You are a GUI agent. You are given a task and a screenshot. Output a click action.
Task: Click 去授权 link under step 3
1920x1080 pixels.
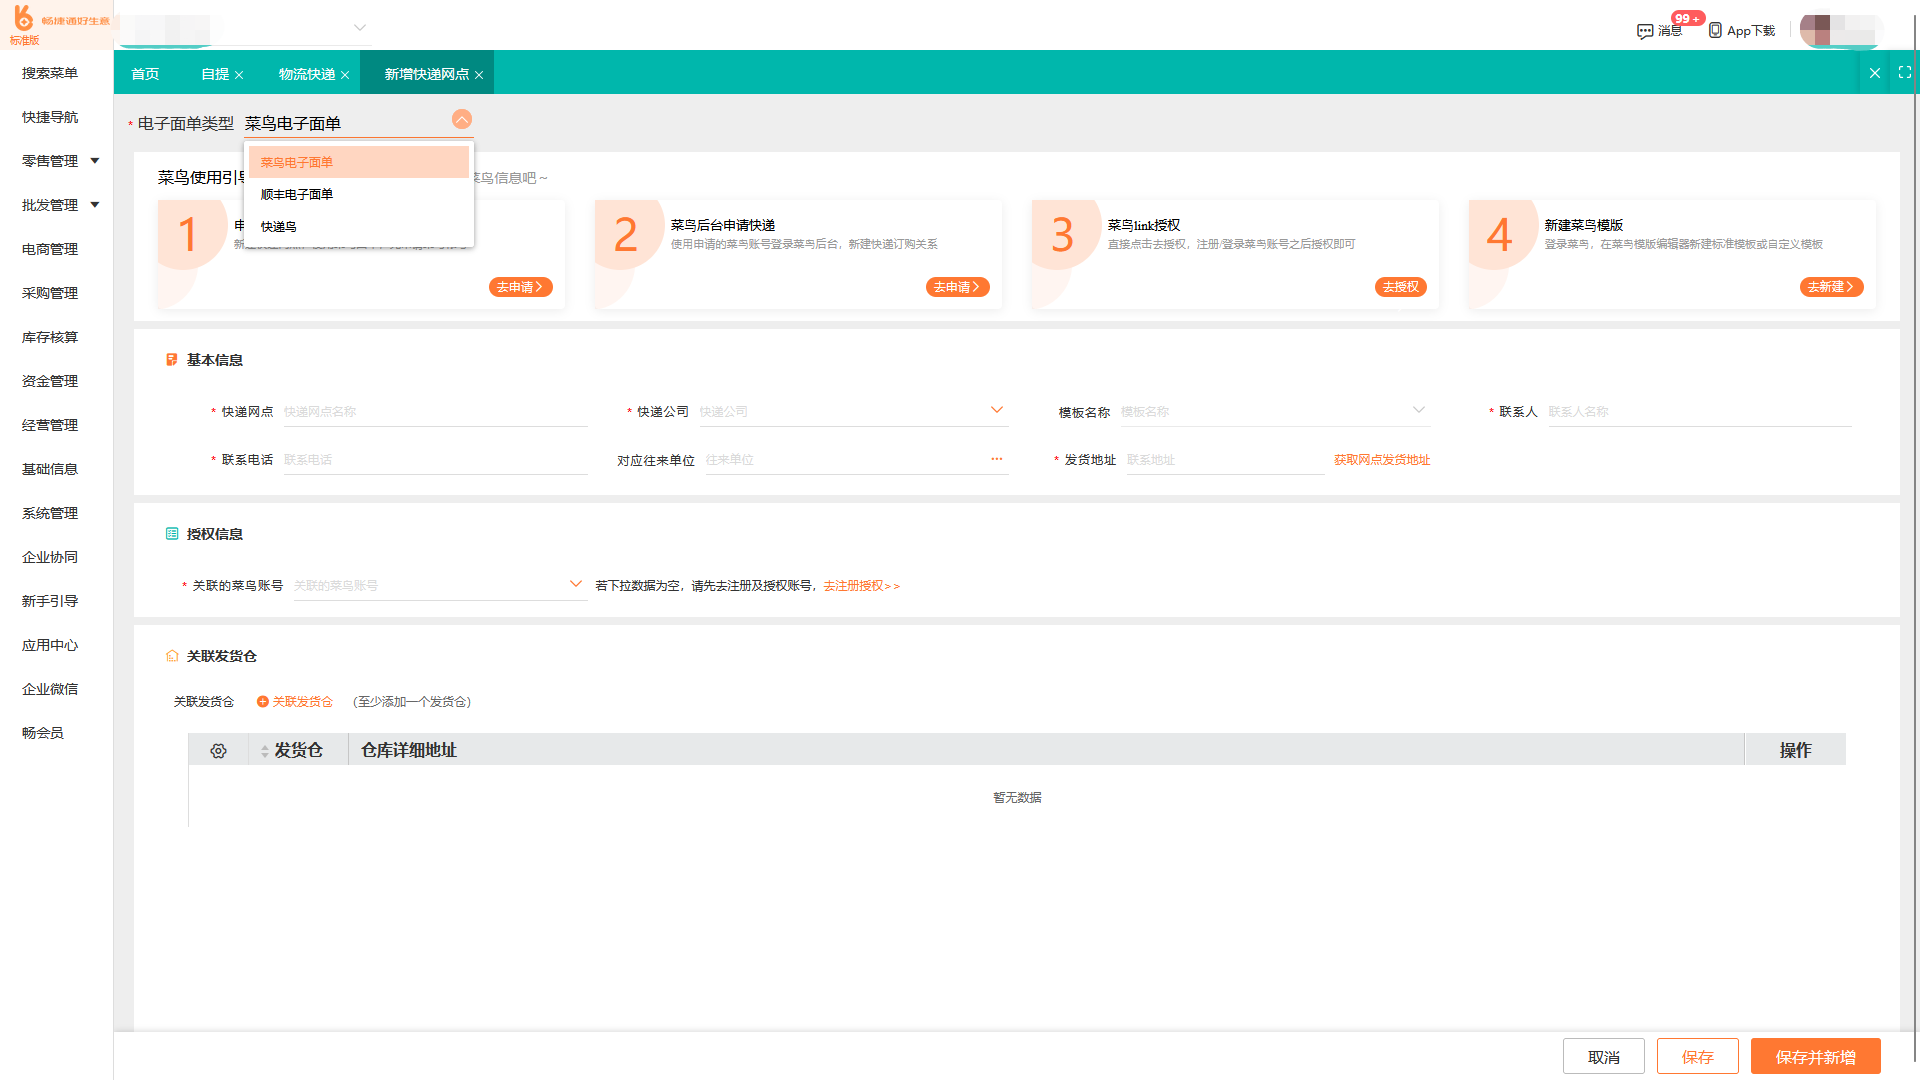pyautogui.click(x=1402, y=286)
